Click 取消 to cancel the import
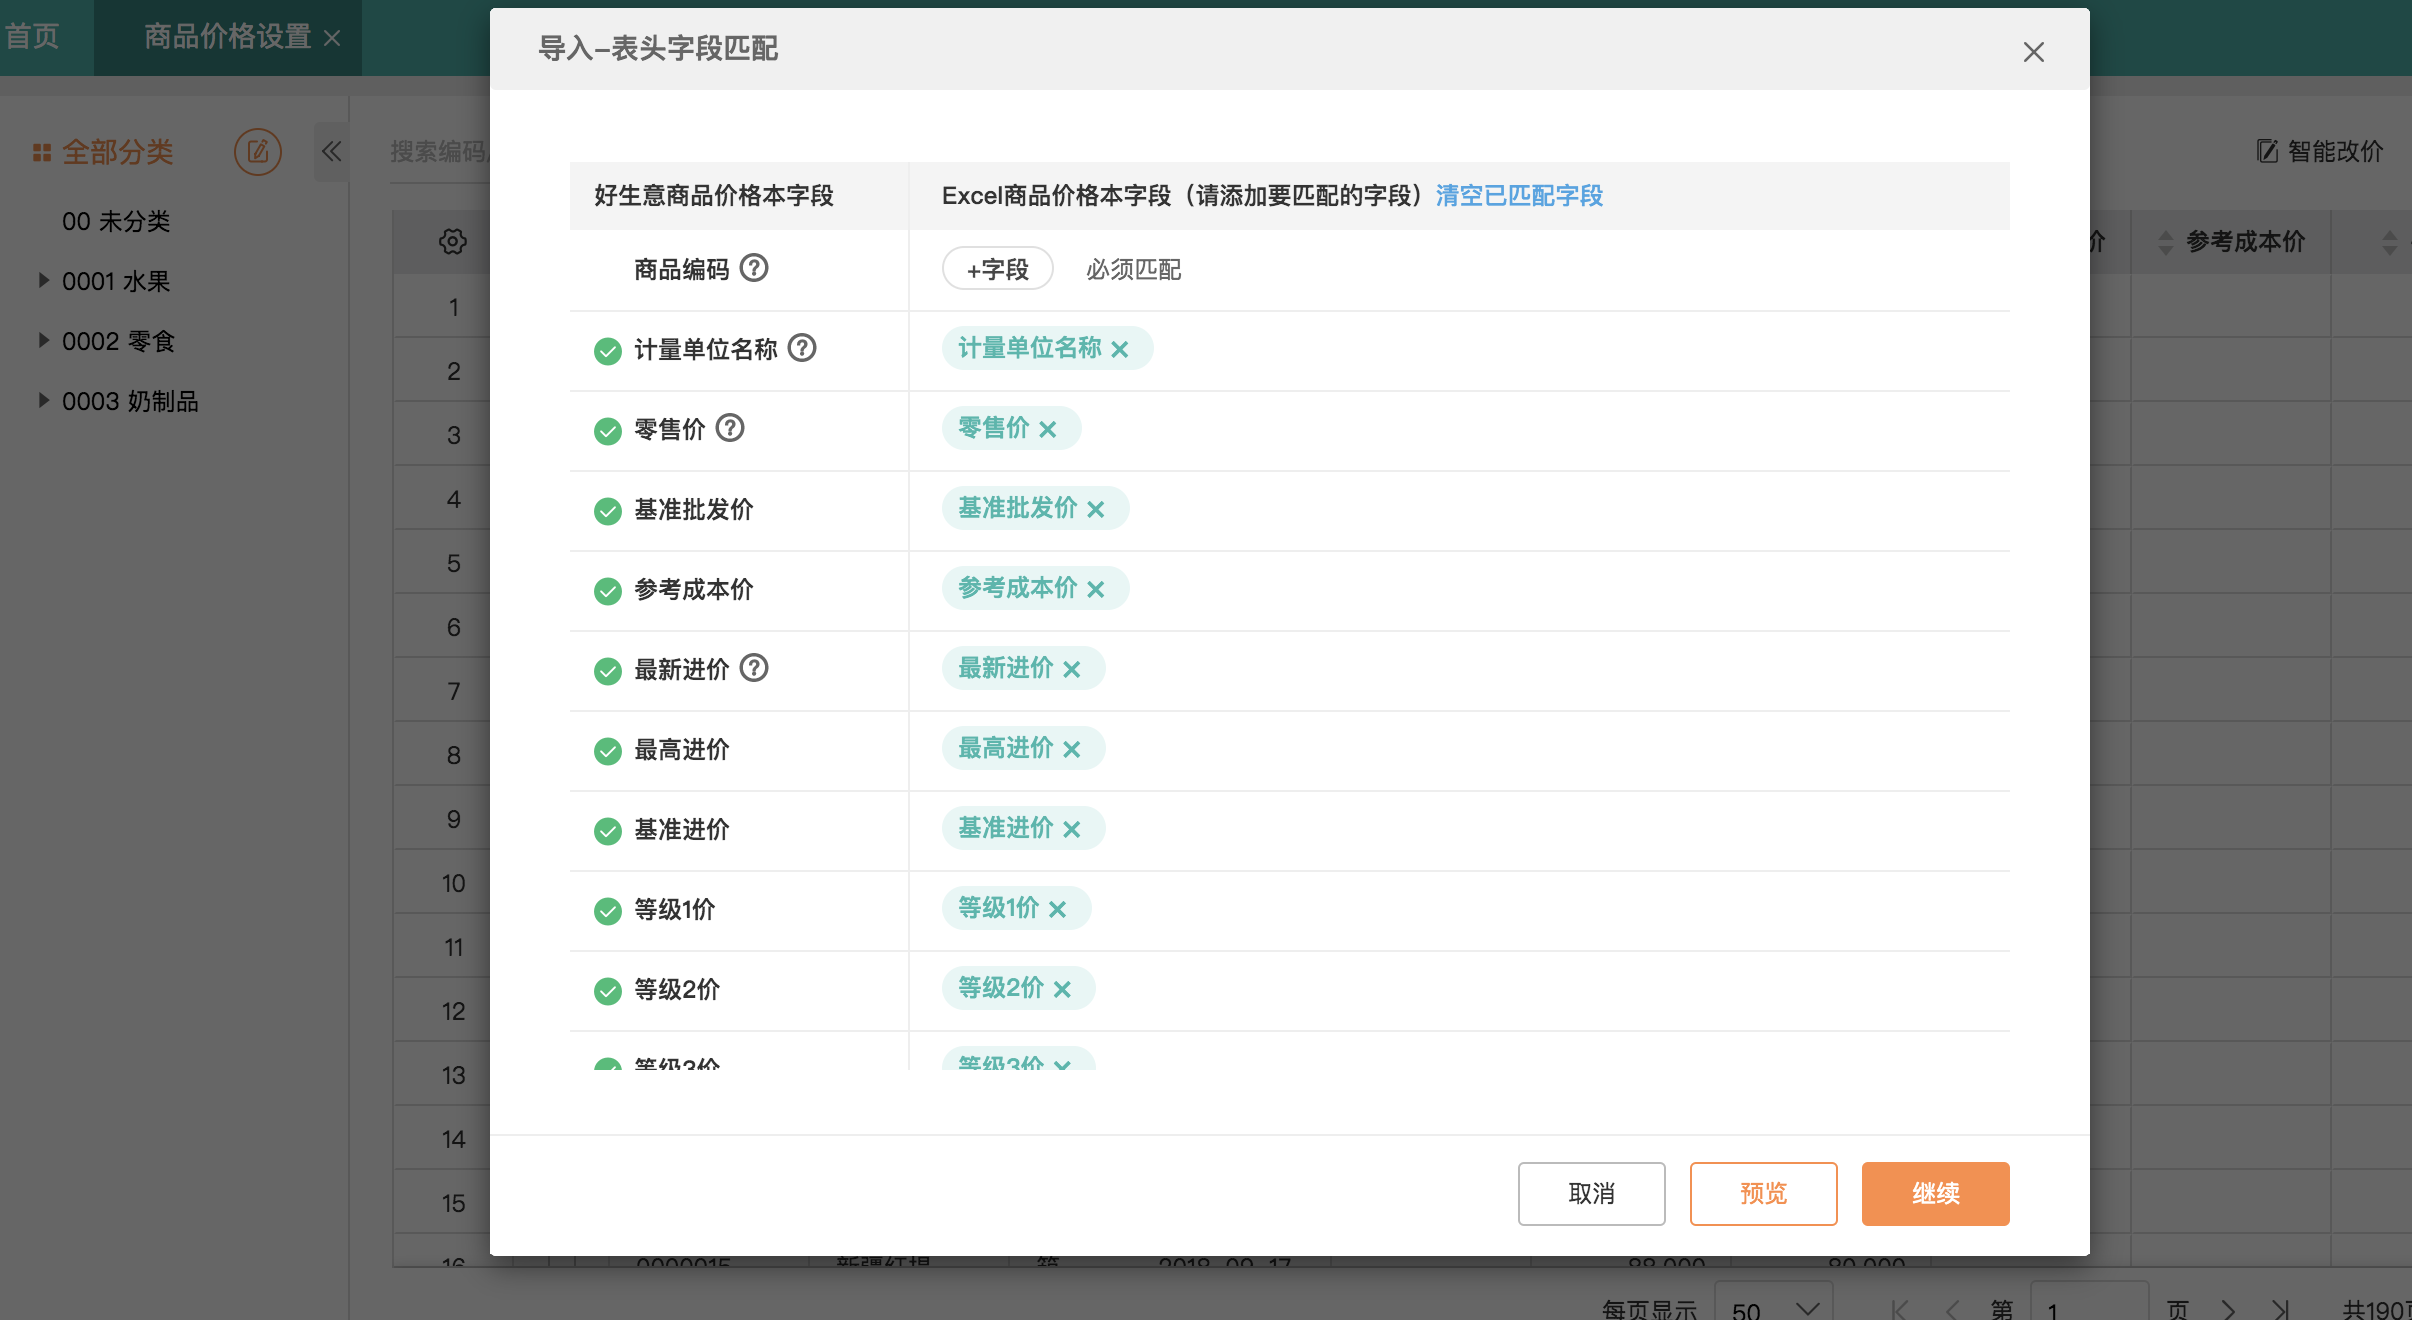Image resolution: width=2412 pixels, height=1320 pixels. [x=1591, y=1192]
